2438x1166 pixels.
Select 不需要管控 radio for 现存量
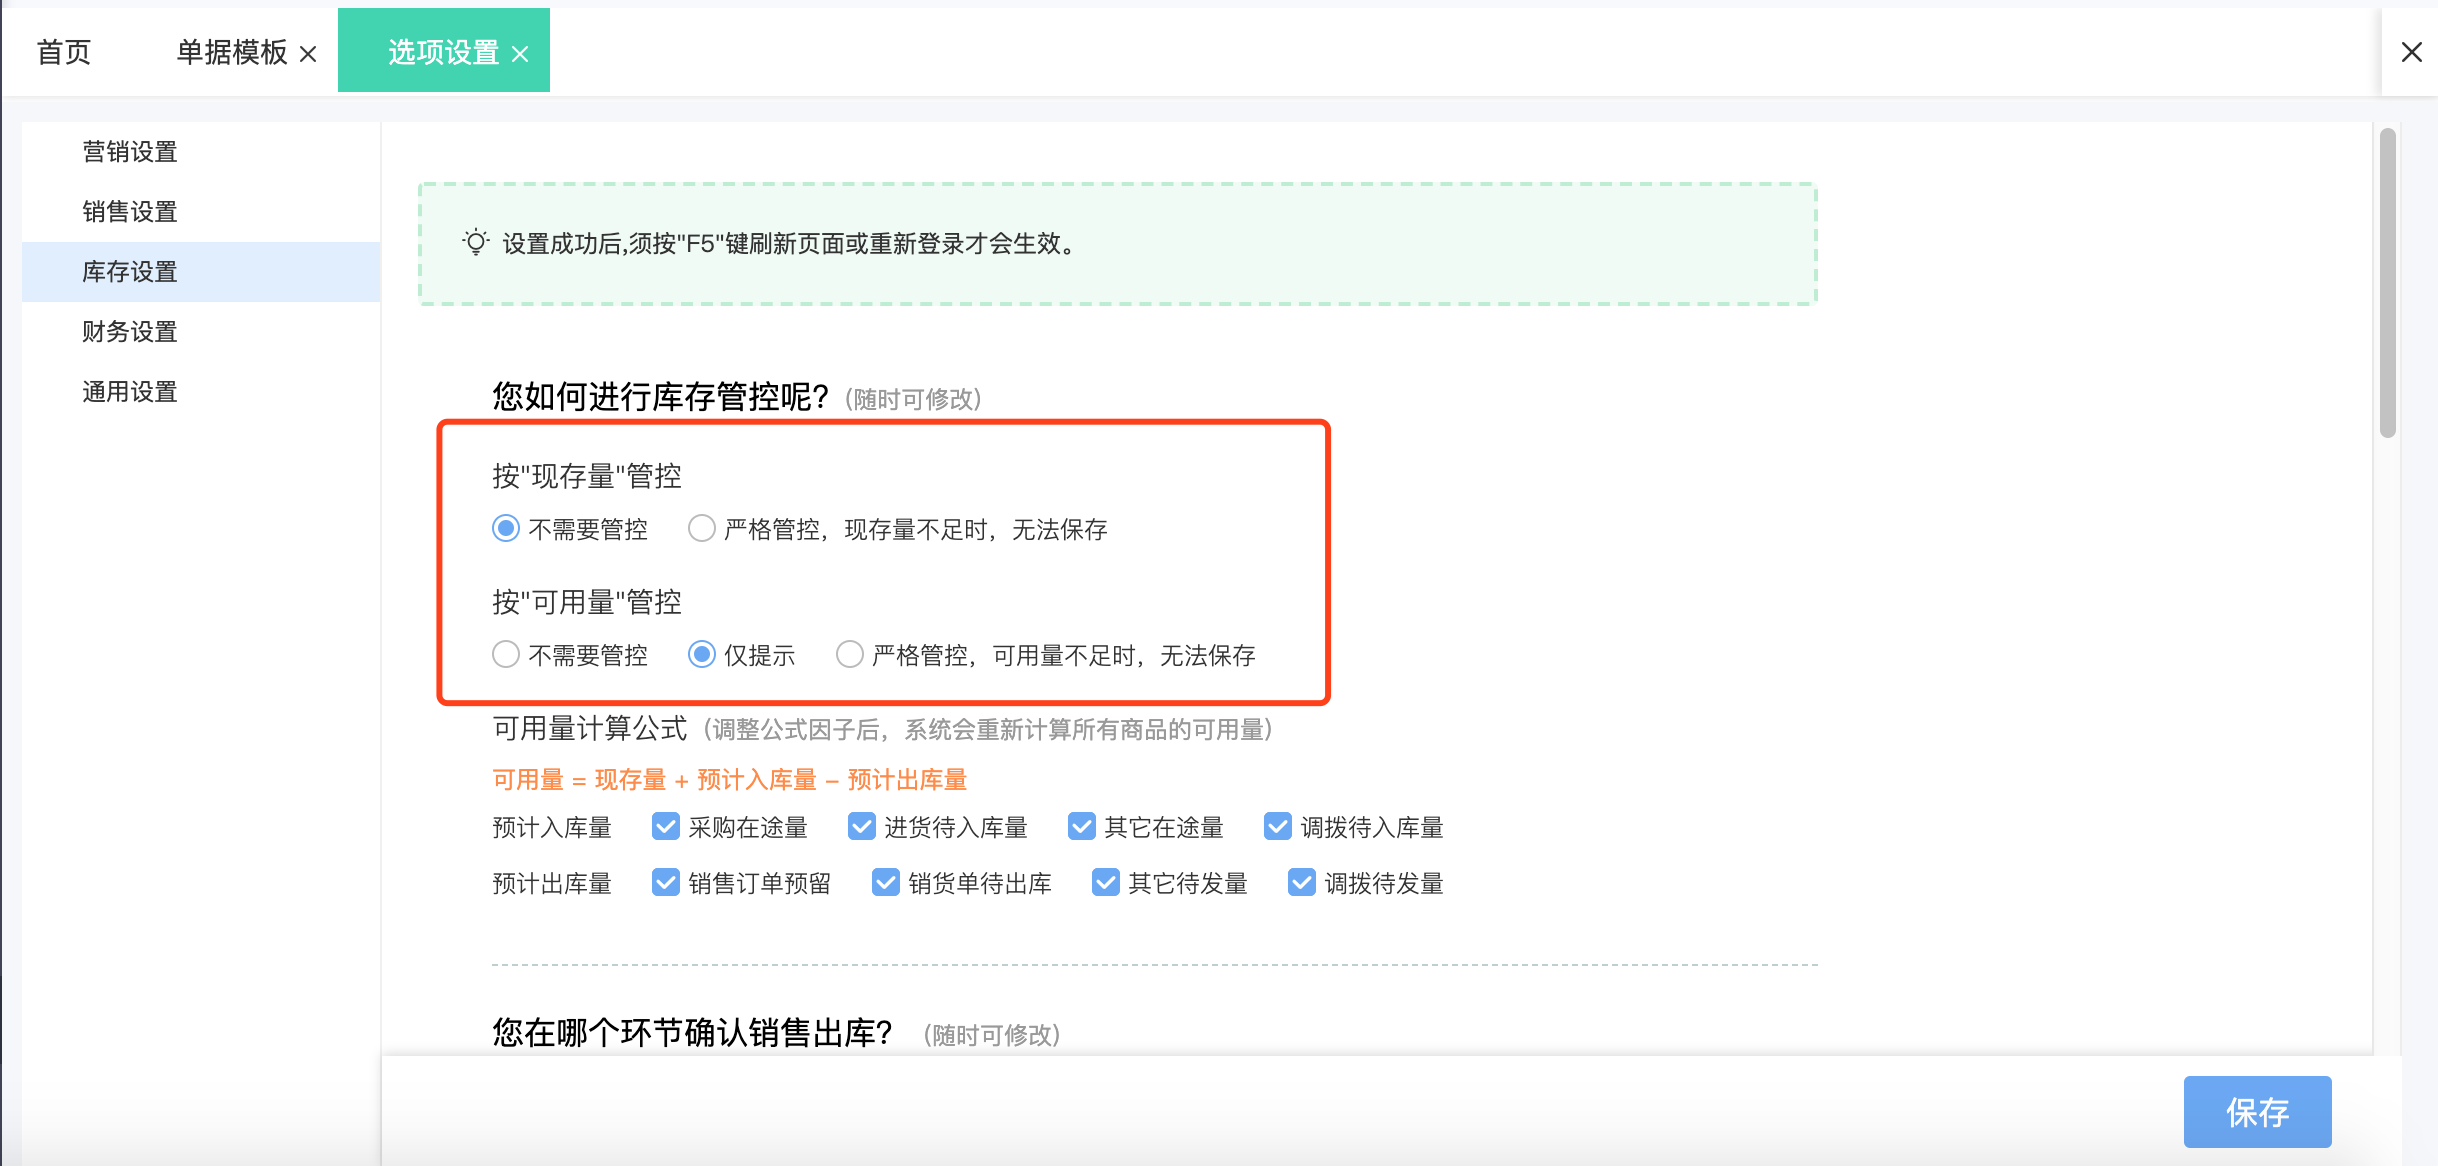(x=504, y=532)
